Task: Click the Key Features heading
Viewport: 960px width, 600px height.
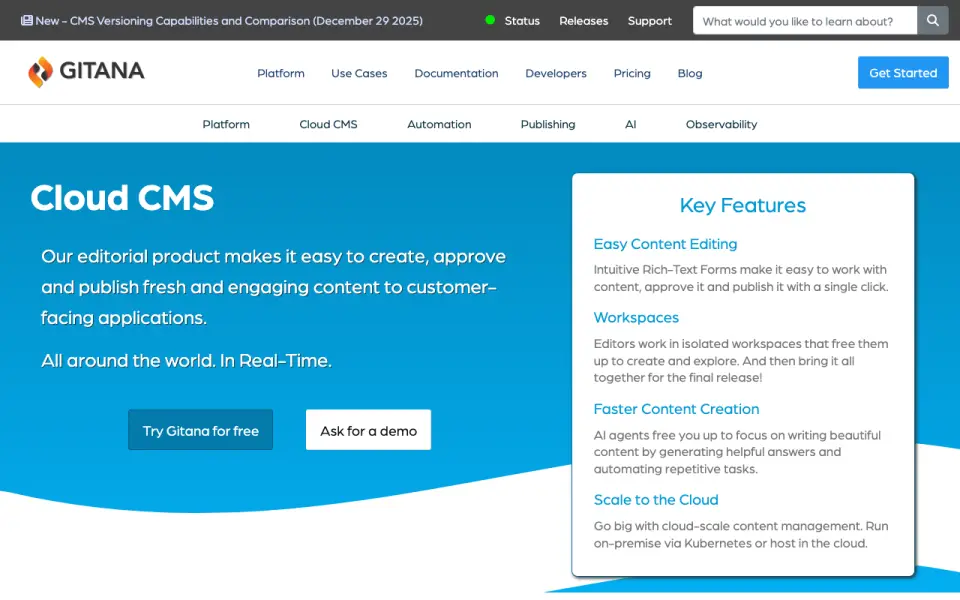Action: click(743, 205)
